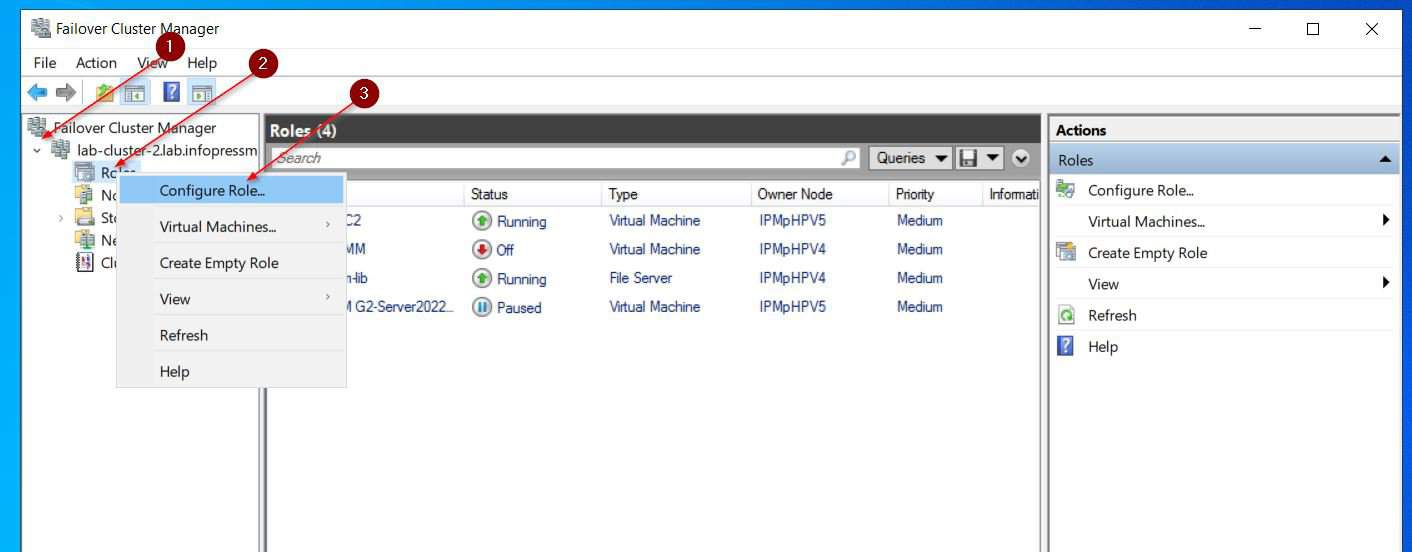Screen dimensions: 1412x552
Task: Collapse the Roles section in Actions pane
Action: (x=1385, y=160)
